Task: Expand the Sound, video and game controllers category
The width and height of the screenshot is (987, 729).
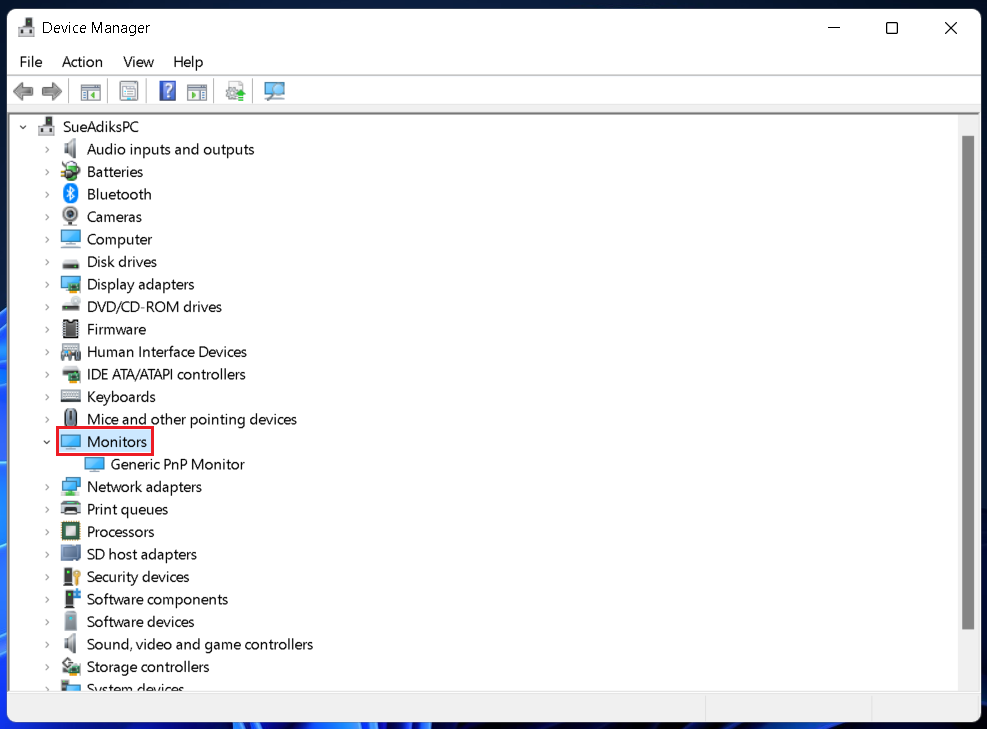Action: coord(47,645)
